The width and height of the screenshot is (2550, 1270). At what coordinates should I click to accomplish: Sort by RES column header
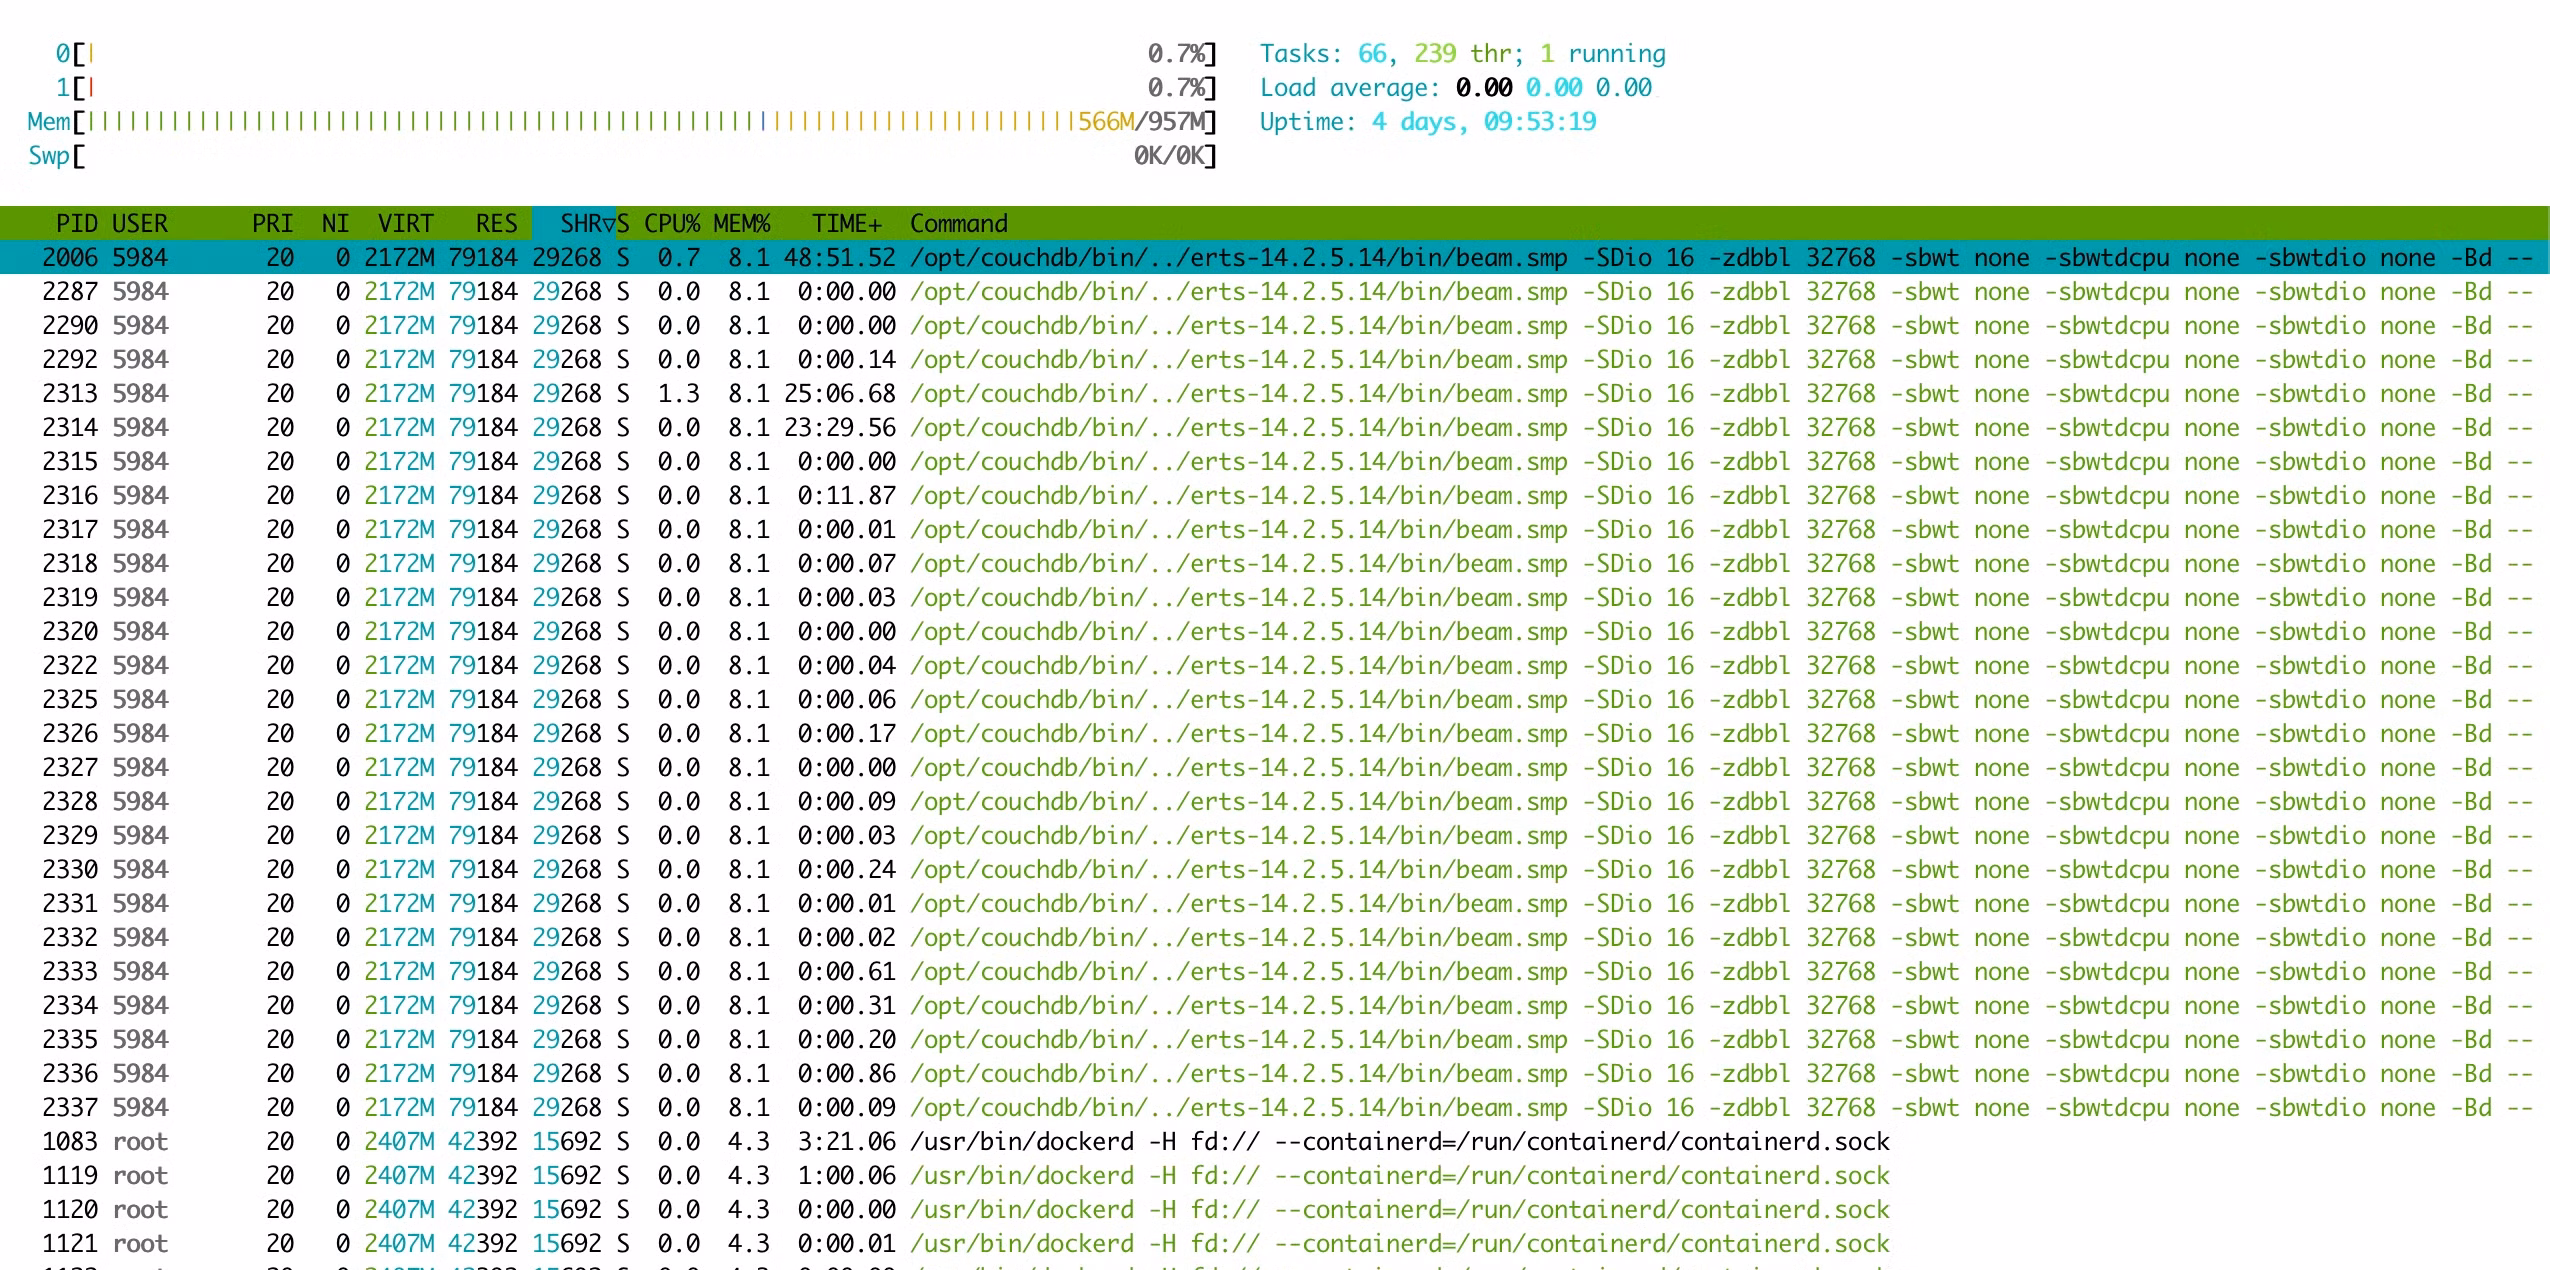coord(496,224)
